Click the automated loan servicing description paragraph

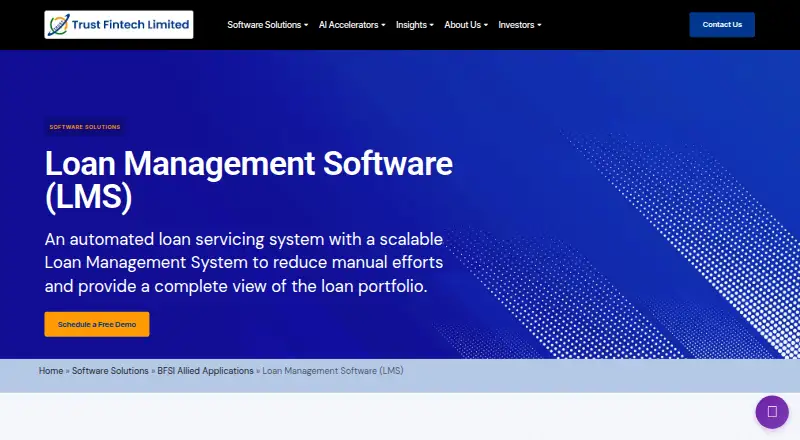(x=244, y=262)
